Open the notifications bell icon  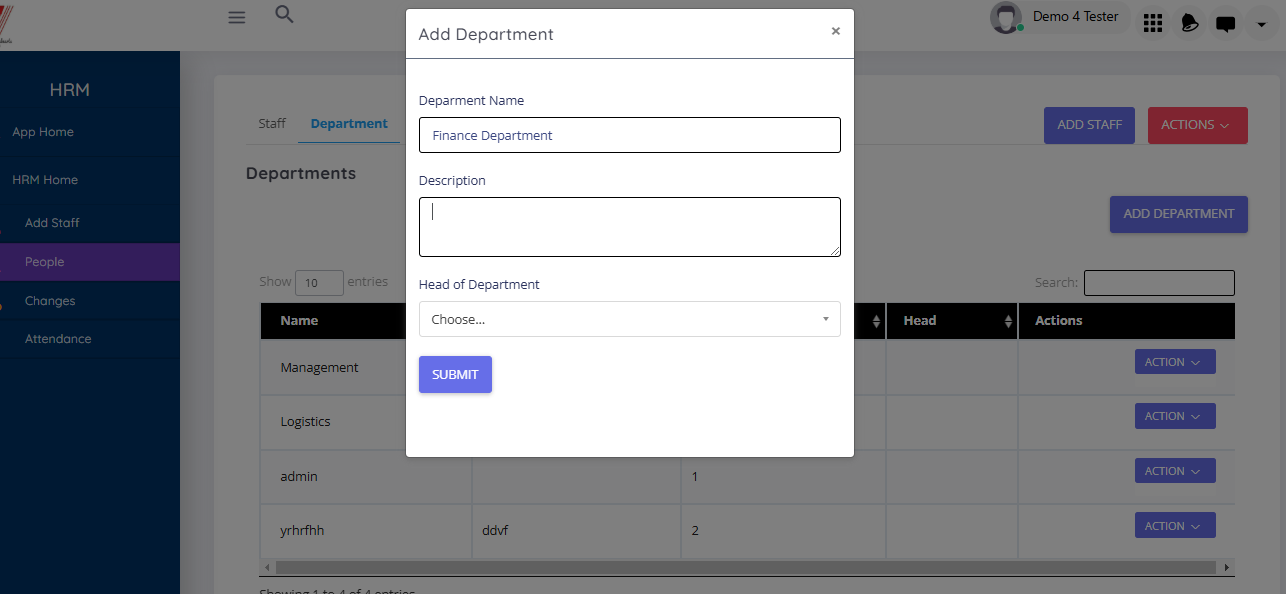pos(1189,23)
